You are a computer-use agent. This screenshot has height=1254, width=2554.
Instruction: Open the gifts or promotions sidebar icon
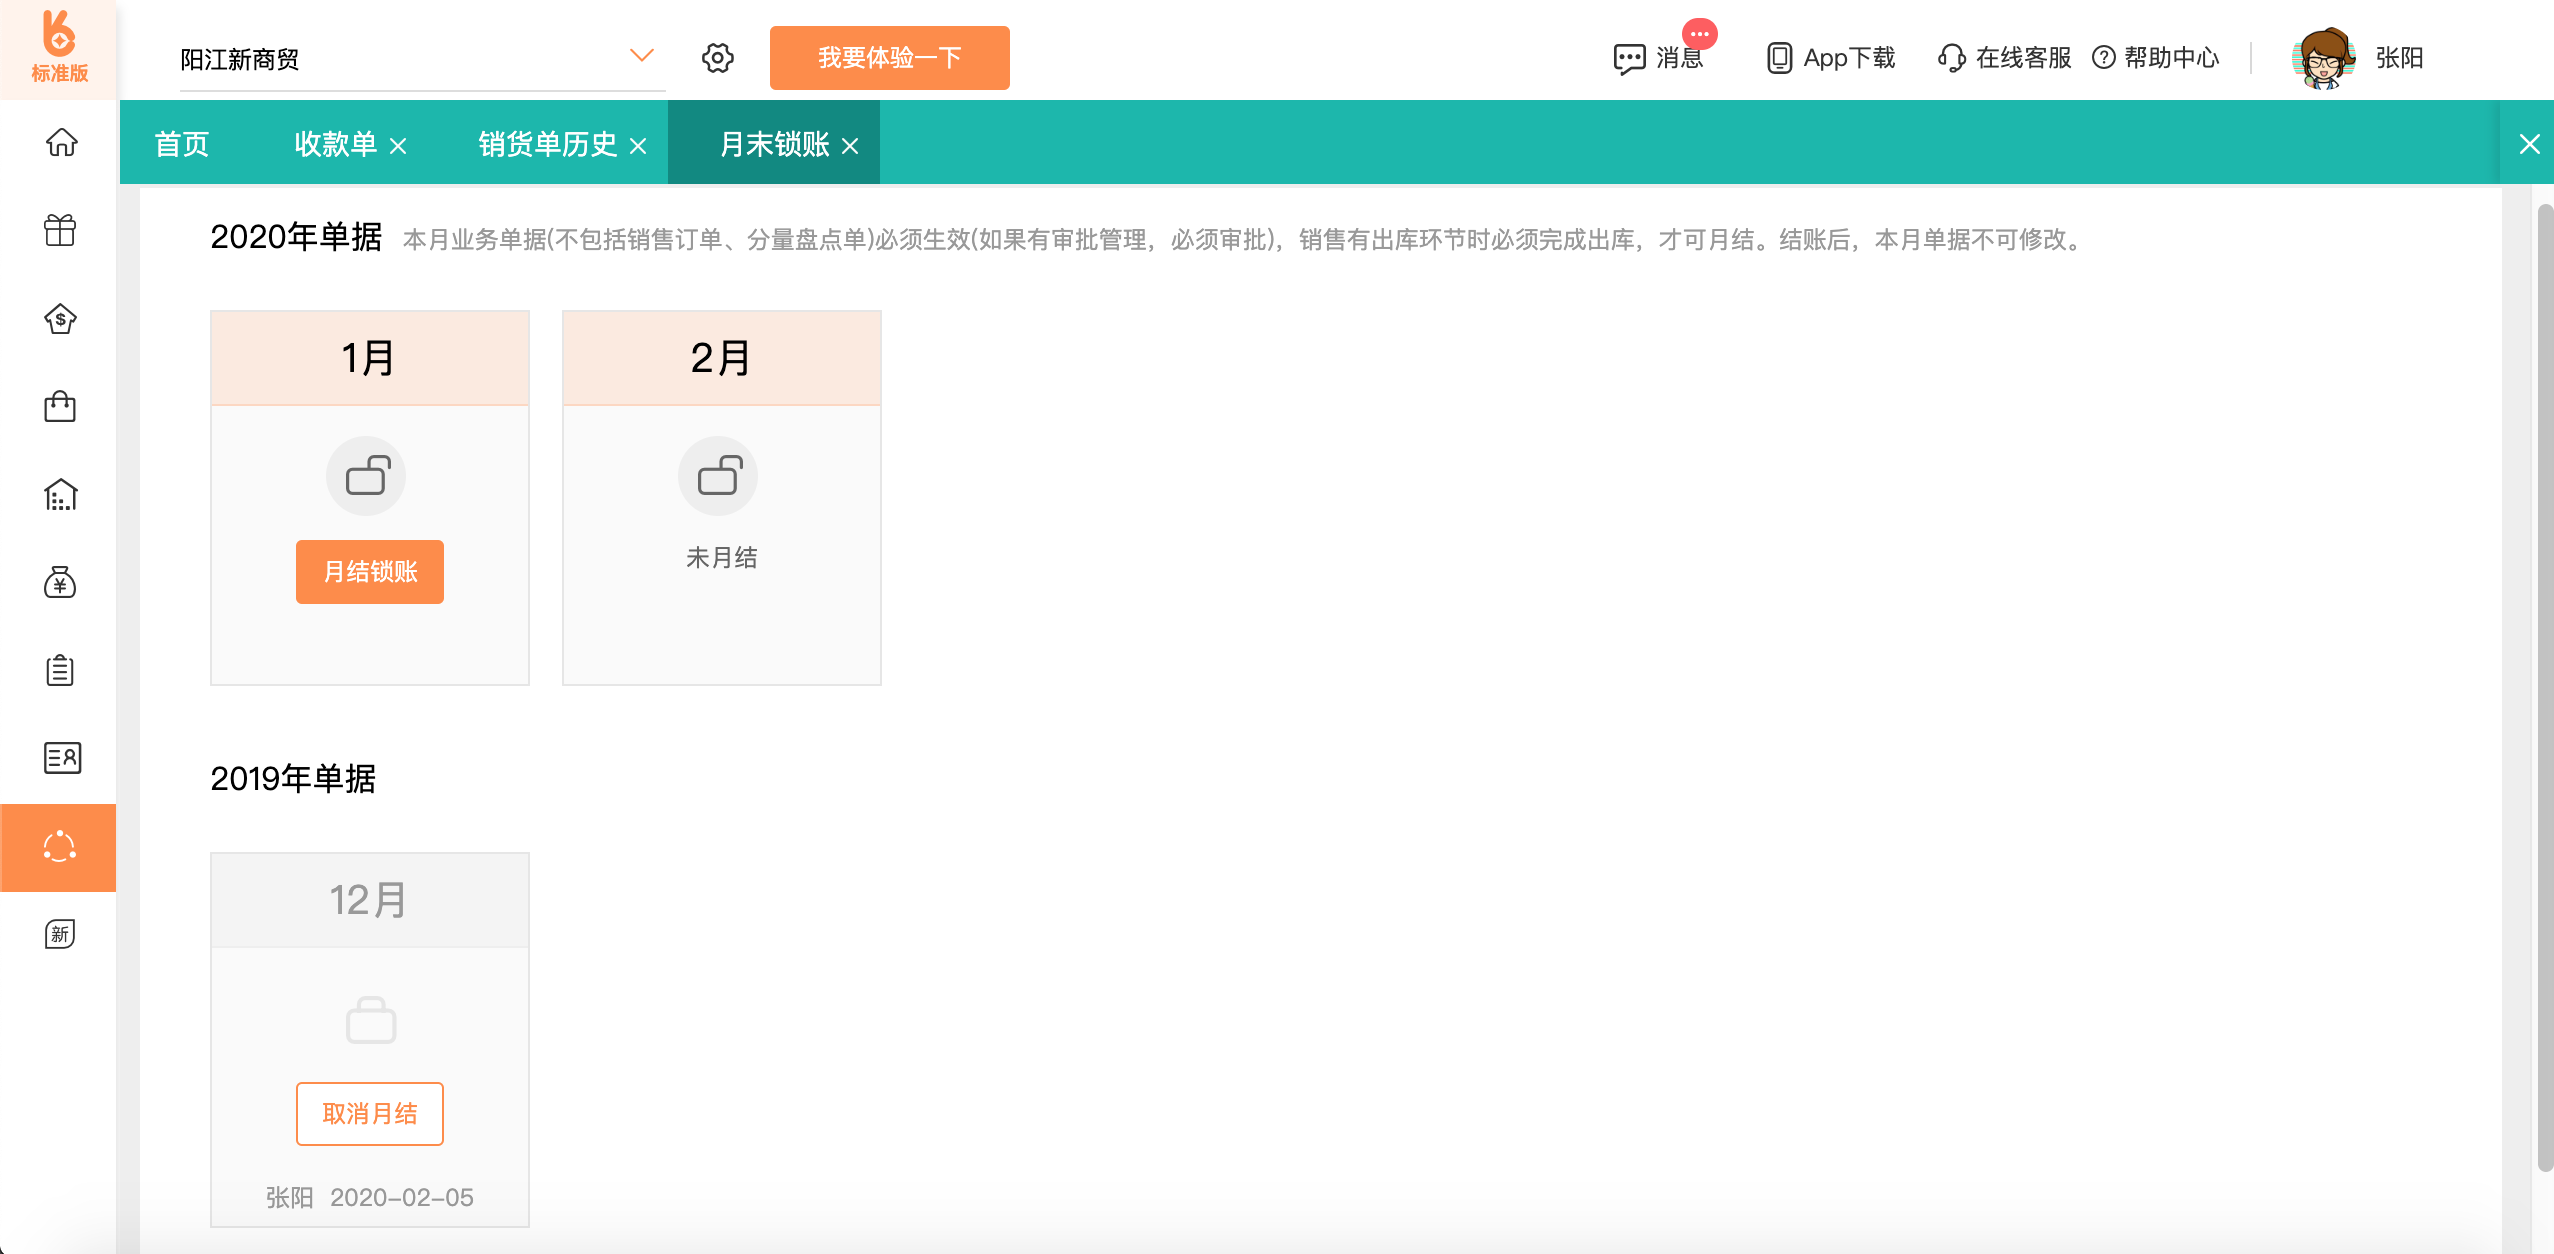coord(60,228)
